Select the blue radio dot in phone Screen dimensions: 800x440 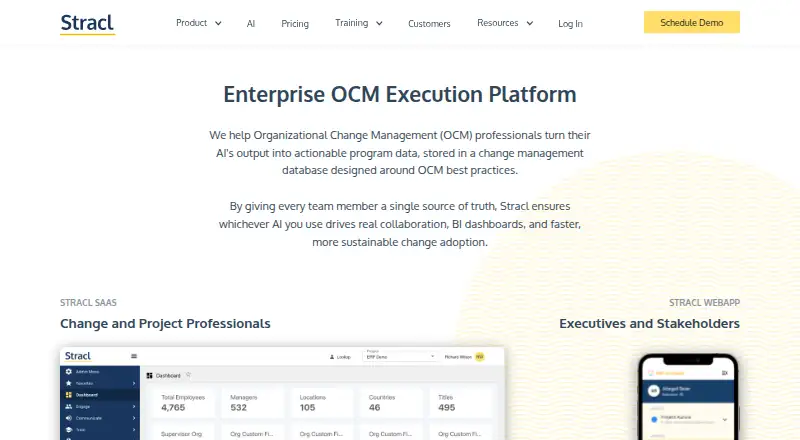[655, 420]
